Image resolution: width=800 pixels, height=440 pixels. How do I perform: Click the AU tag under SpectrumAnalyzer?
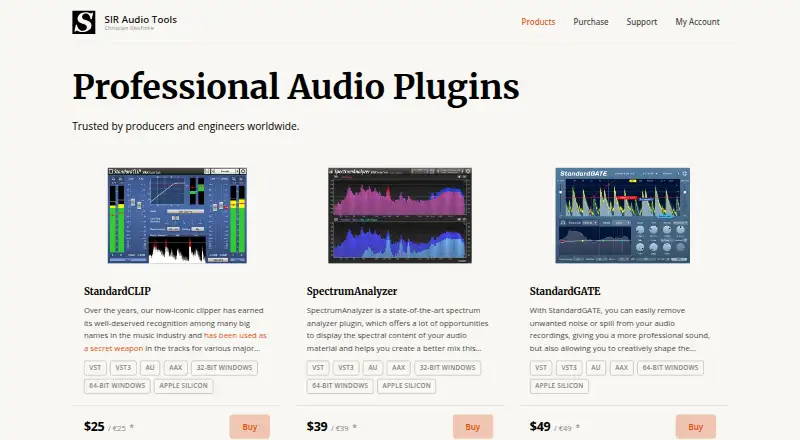[372, 368]
